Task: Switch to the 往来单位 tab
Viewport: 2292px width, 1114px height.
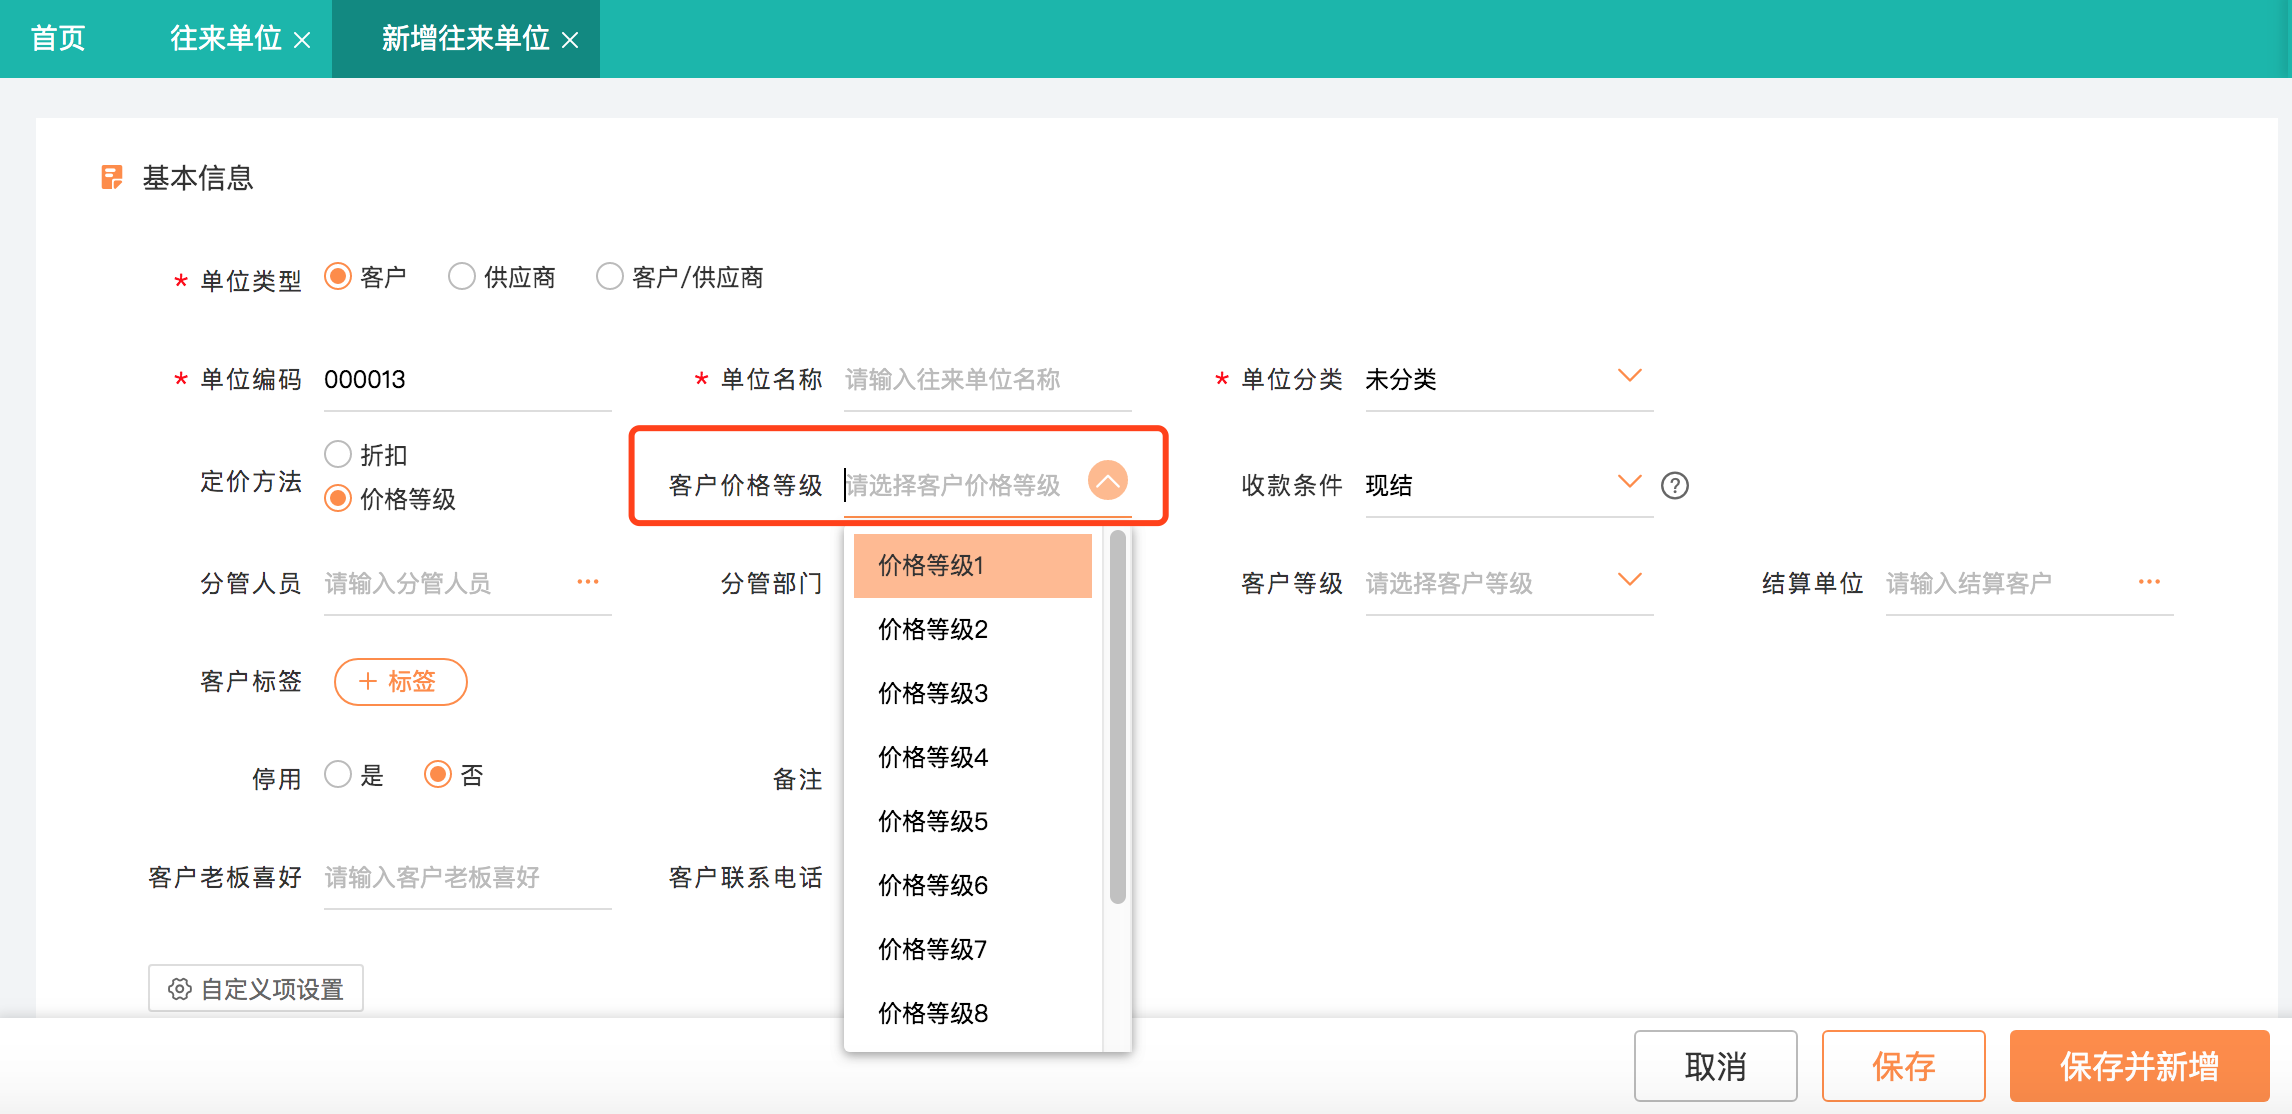Action: 228,39
